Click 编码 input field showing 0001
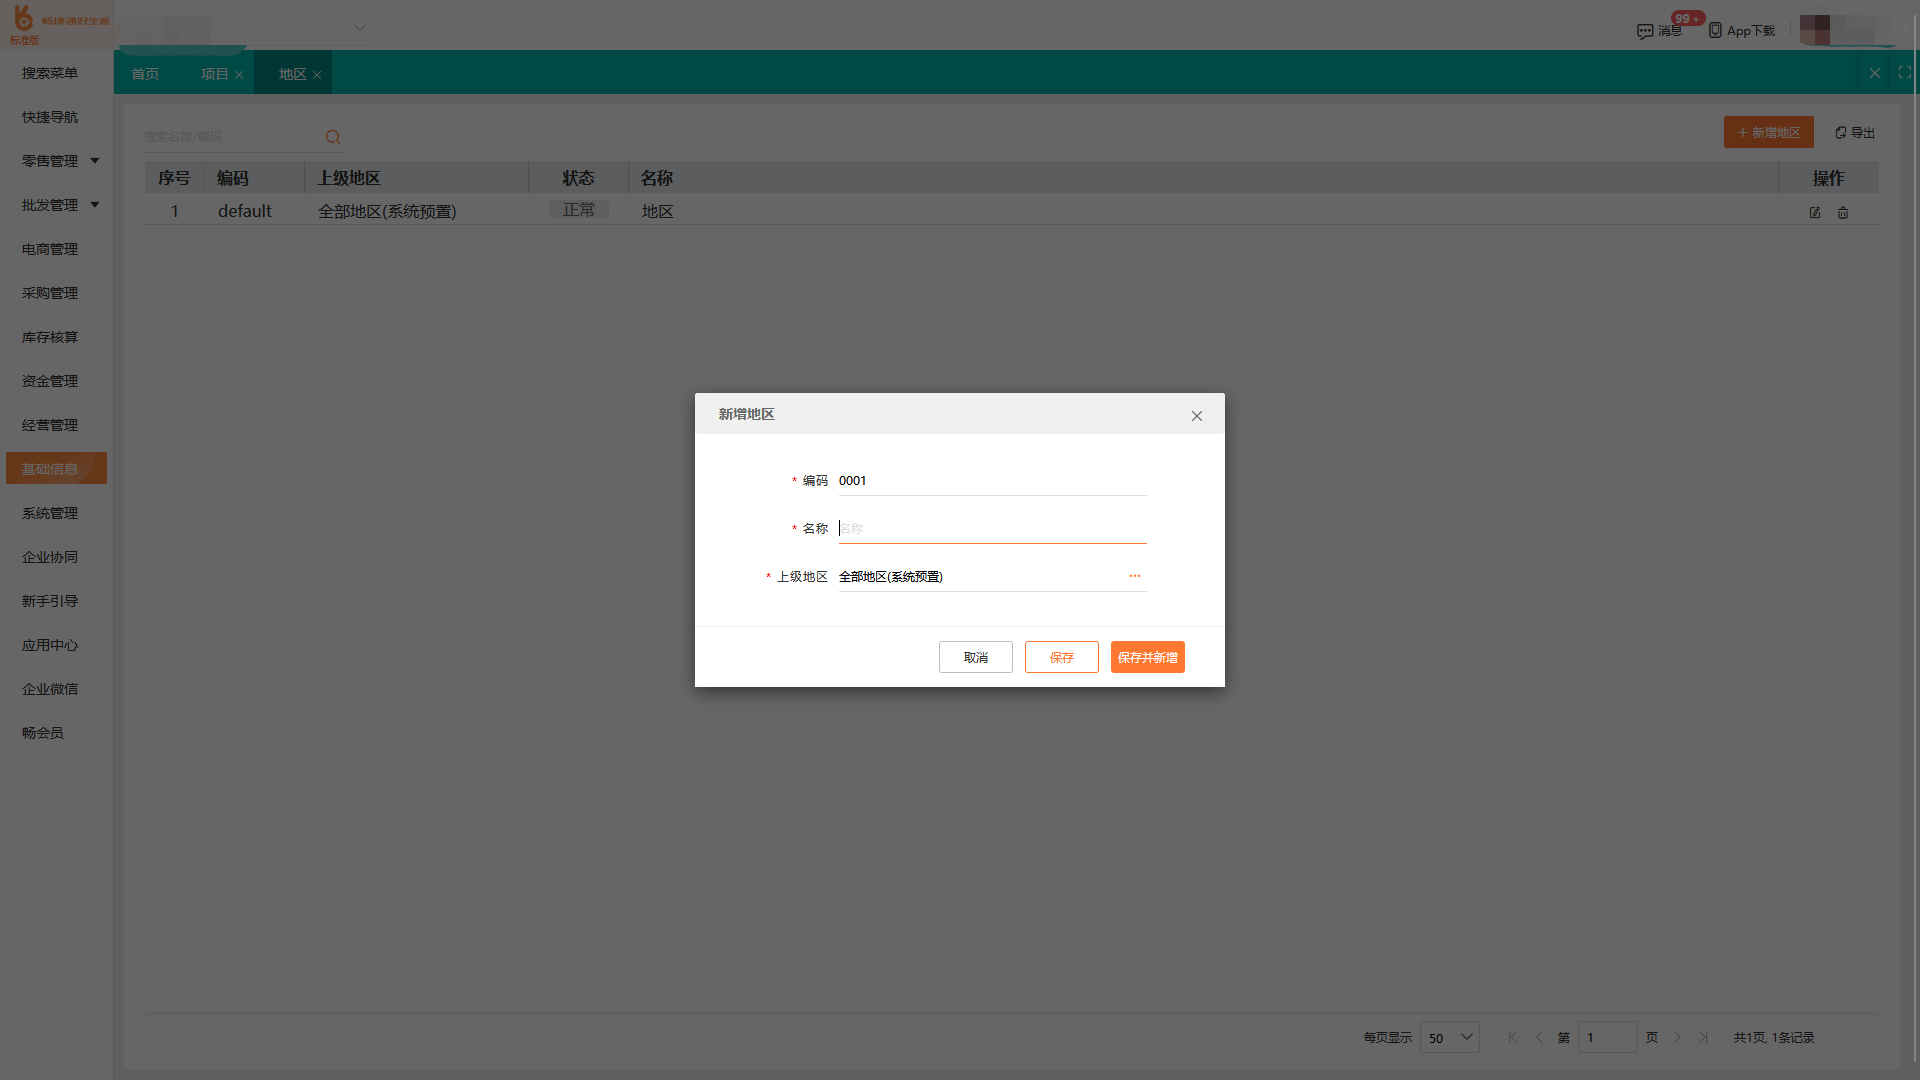The width and height of the screenshot is (1920, 1080). [990, 480]
